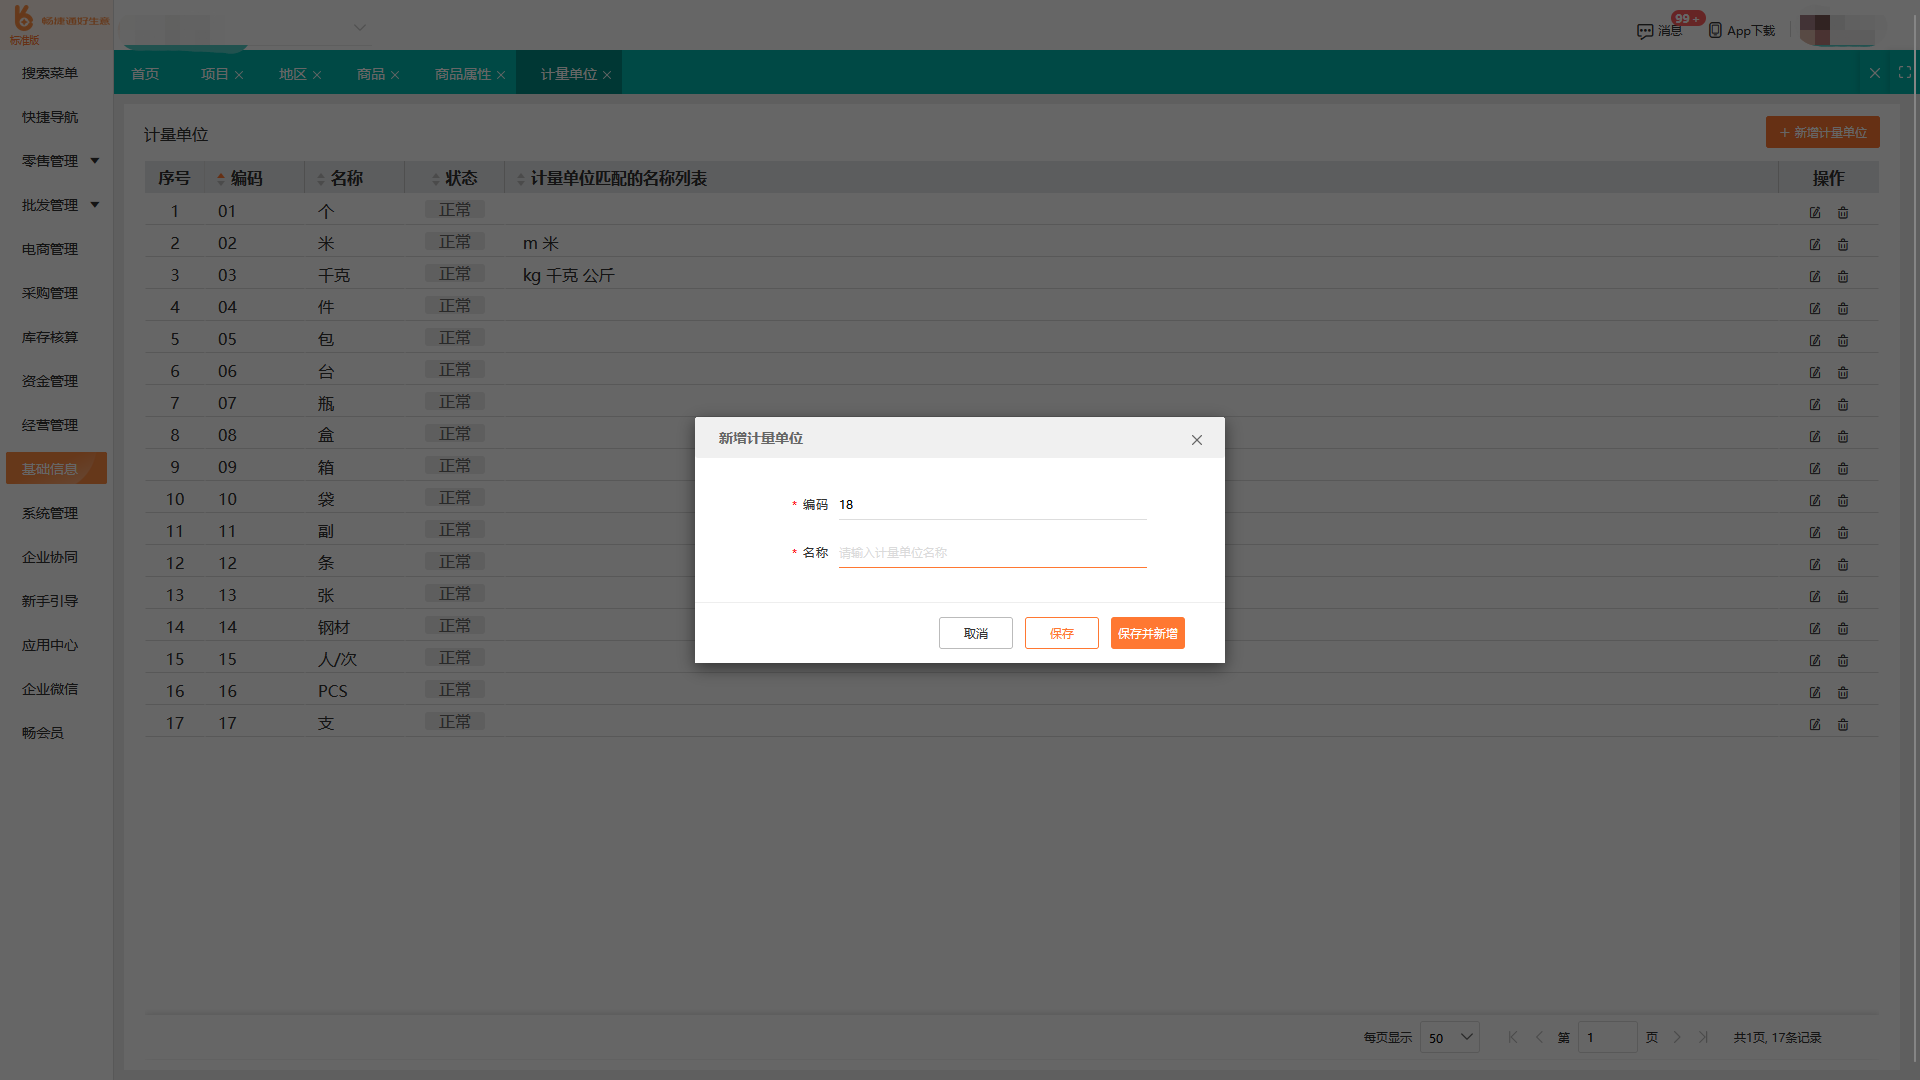
Task: Click the delete icon for row 5
Action: click(1844, 340)
